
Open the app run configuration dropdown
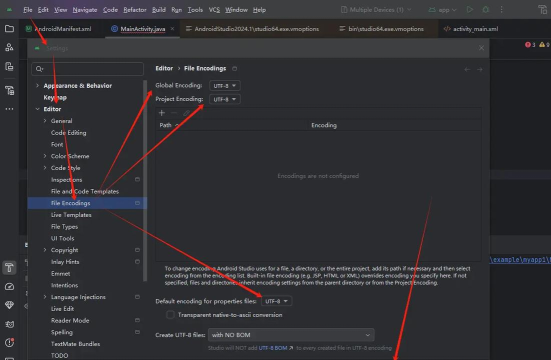(442, 10)
